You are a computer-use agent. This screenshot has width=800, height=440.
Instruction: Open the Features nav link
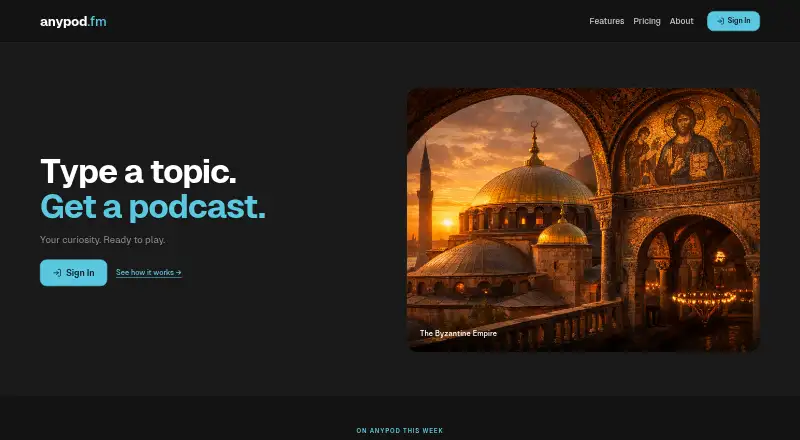click(607, 21)
